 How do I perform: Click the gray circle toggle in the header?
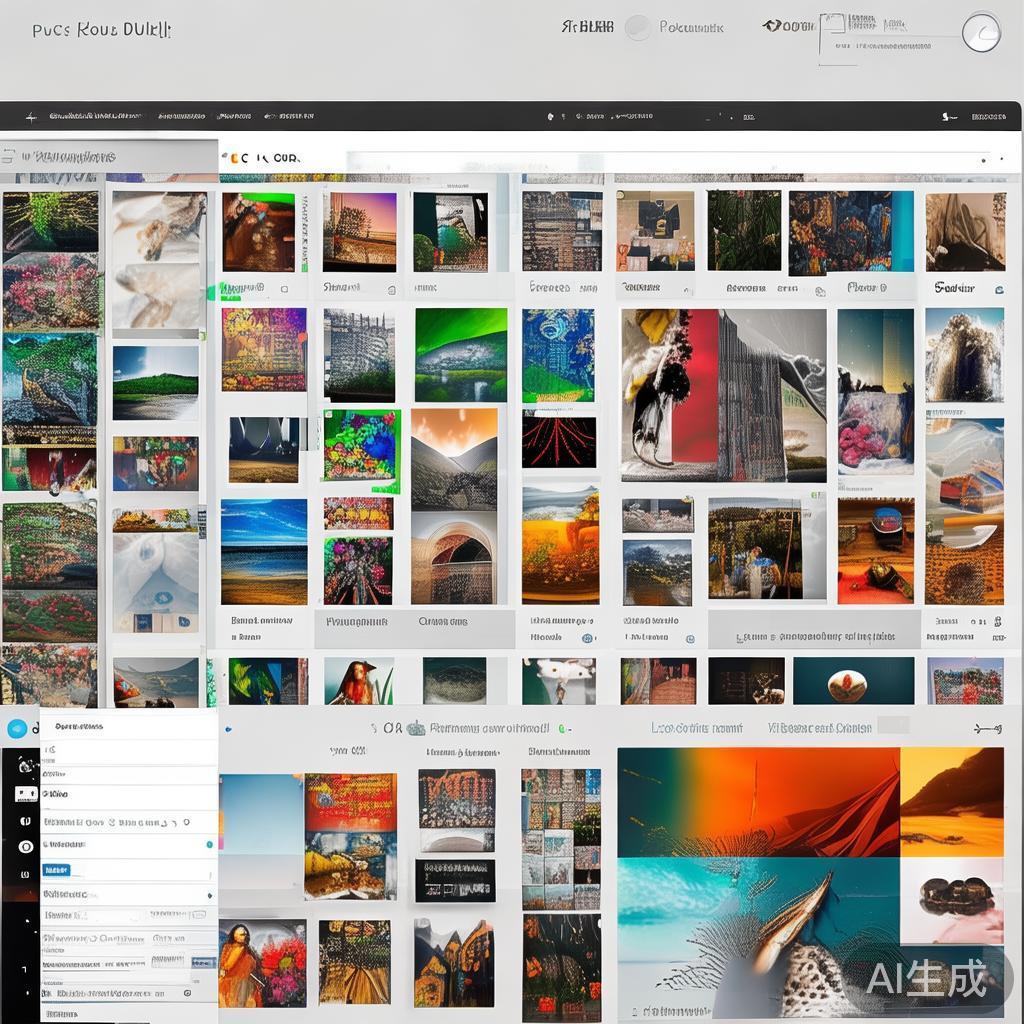(x=637, y=28)
